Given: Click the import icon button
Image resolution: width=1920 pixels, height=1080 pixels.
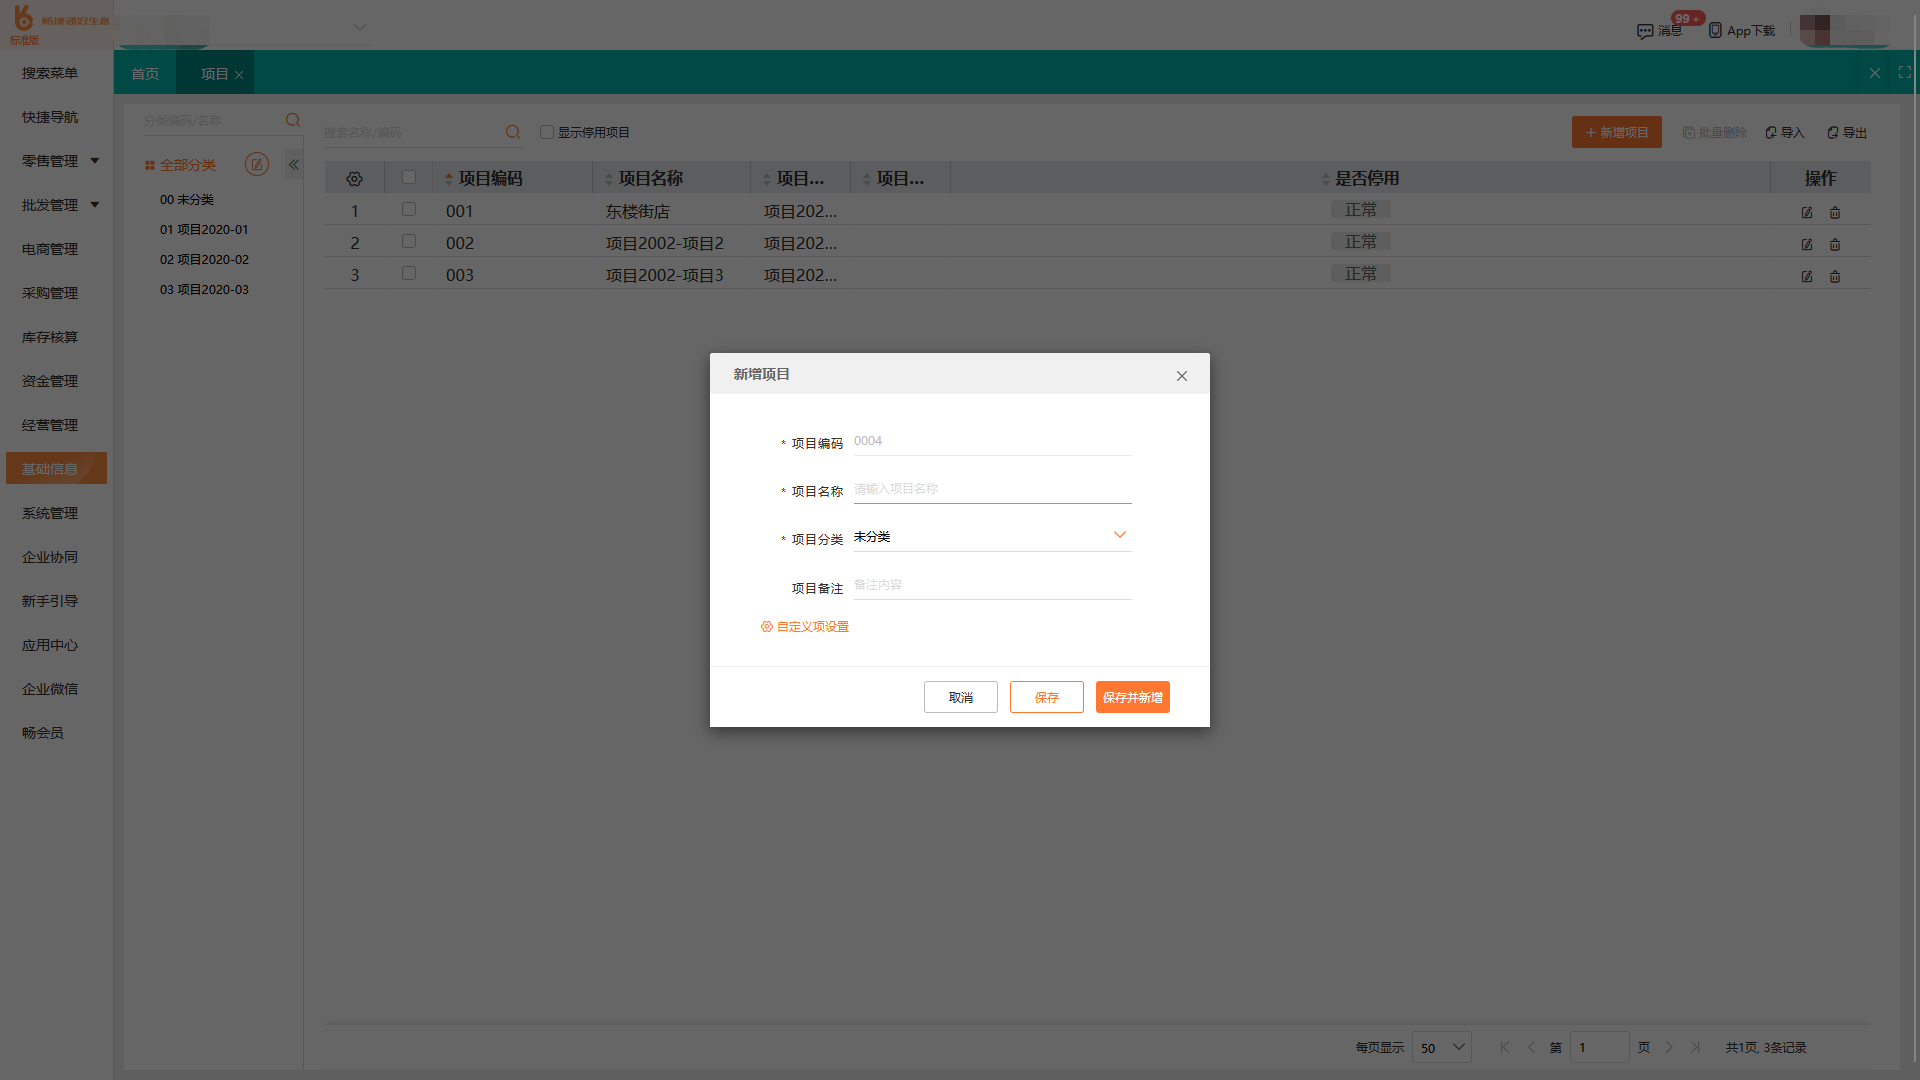Looking at the screenshot, I should pyautogui.click(x=1785, y=131).
